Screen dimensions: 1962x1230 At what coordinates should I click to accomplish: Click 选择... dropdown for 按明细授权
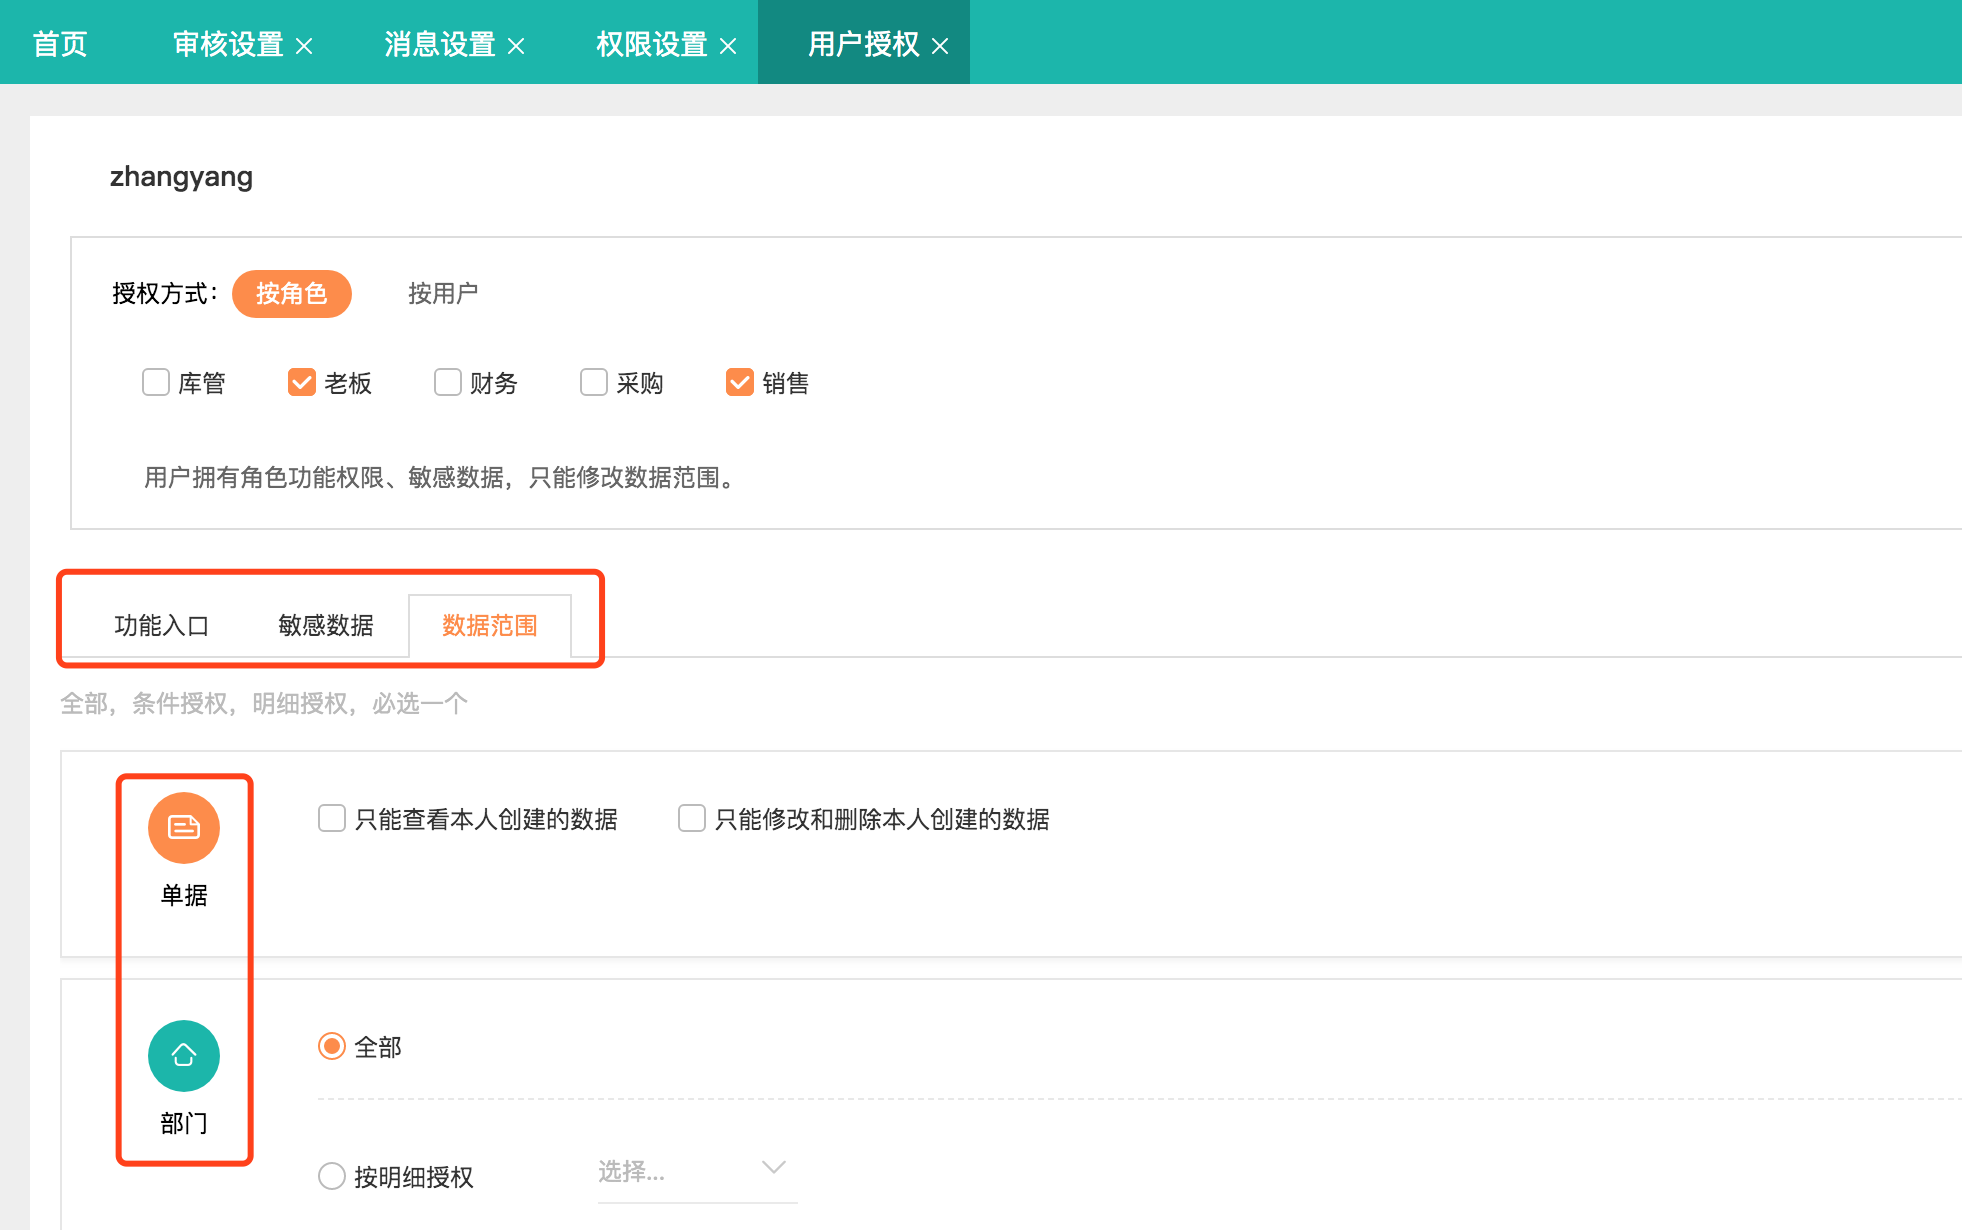687,1169
